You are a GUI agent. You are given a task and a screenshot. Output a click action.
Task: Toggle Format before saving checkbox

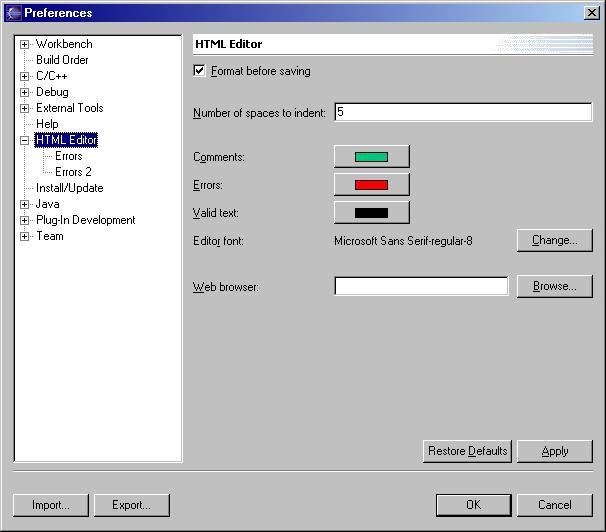tap(199, 71)
